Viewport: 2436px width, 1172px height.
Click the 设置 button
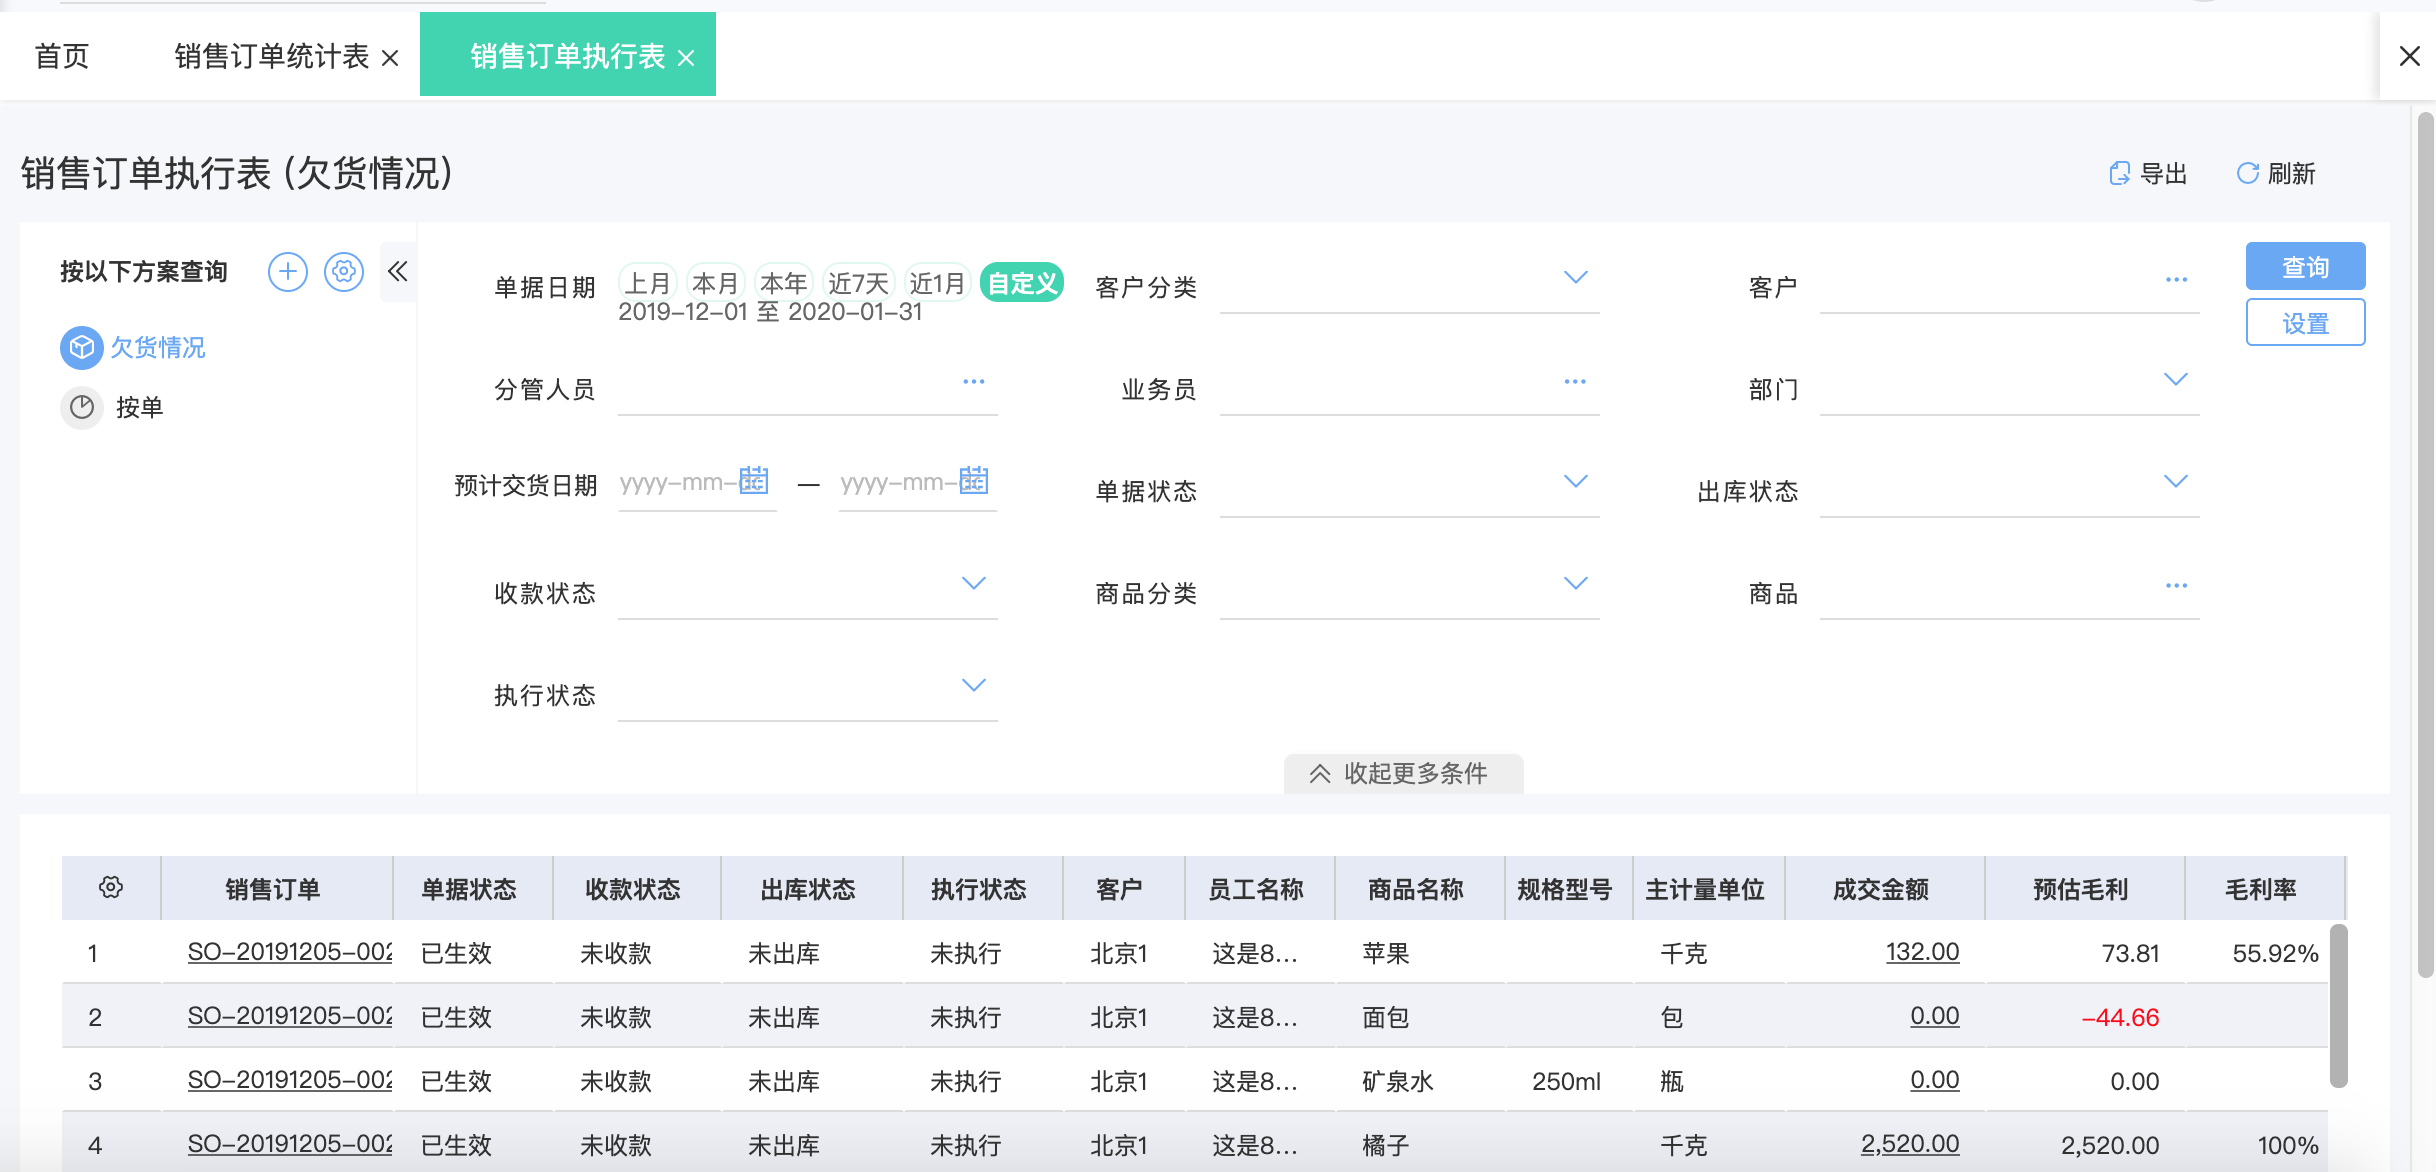point(2306,323)
